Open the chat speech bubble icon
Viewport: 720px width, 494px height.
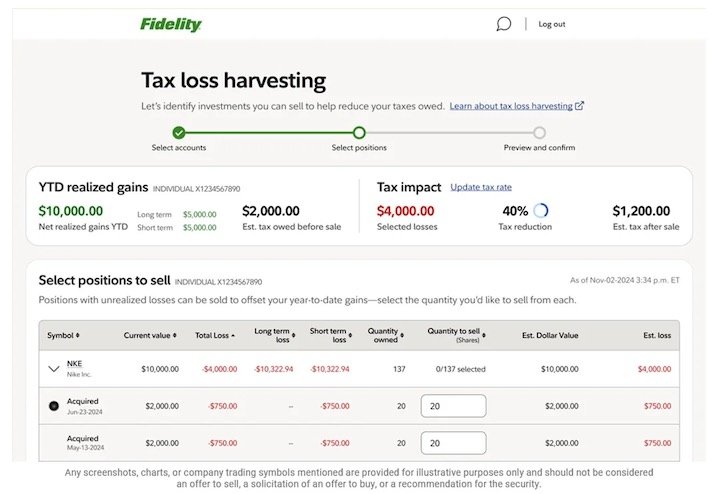tap(503, 24)
